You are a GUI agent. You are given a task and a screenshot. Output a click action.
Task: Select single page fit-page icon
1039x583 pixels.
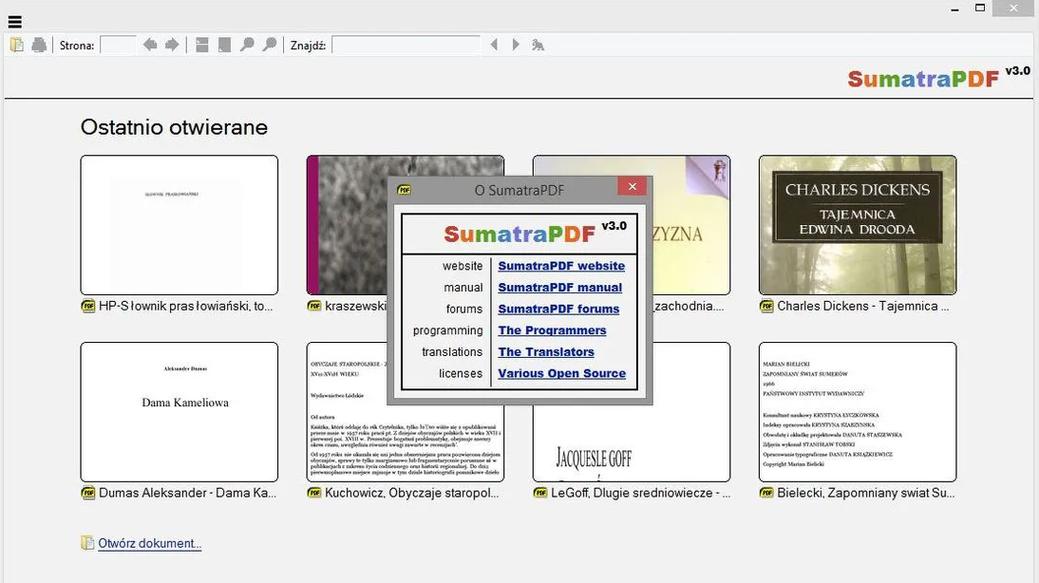click(225, 45)
